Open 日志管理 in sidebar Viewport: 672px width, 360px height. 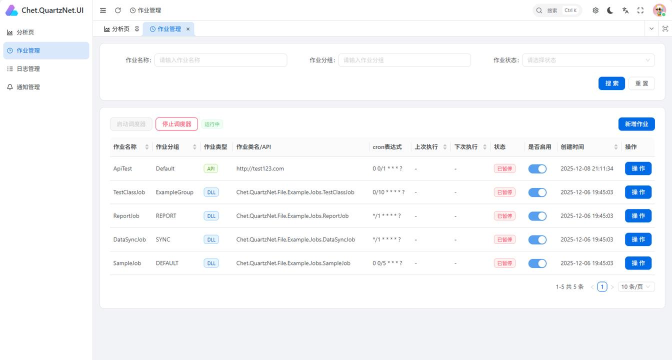(46, 69)
